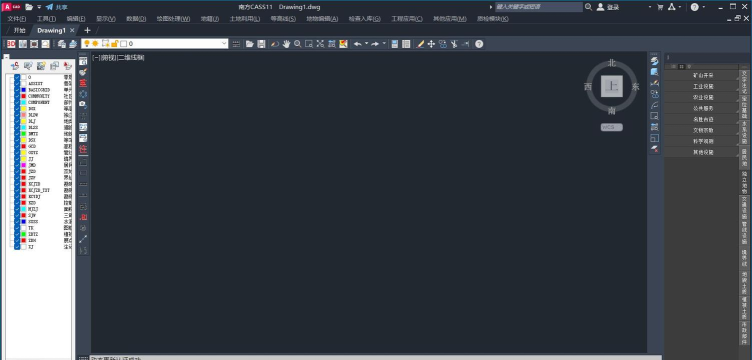
Task: Open the login 登录 account dropdown
Action: pos(650,7)
